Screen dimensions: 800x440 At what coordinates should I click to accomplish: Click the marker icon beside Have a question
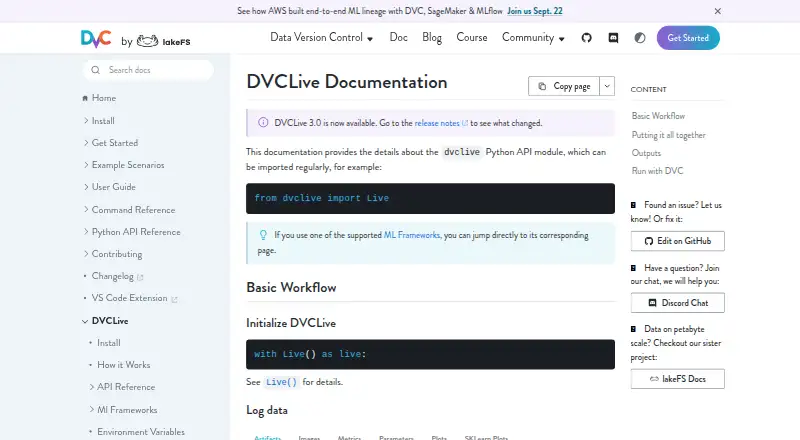pyautogui.click(x=633, y=268)
